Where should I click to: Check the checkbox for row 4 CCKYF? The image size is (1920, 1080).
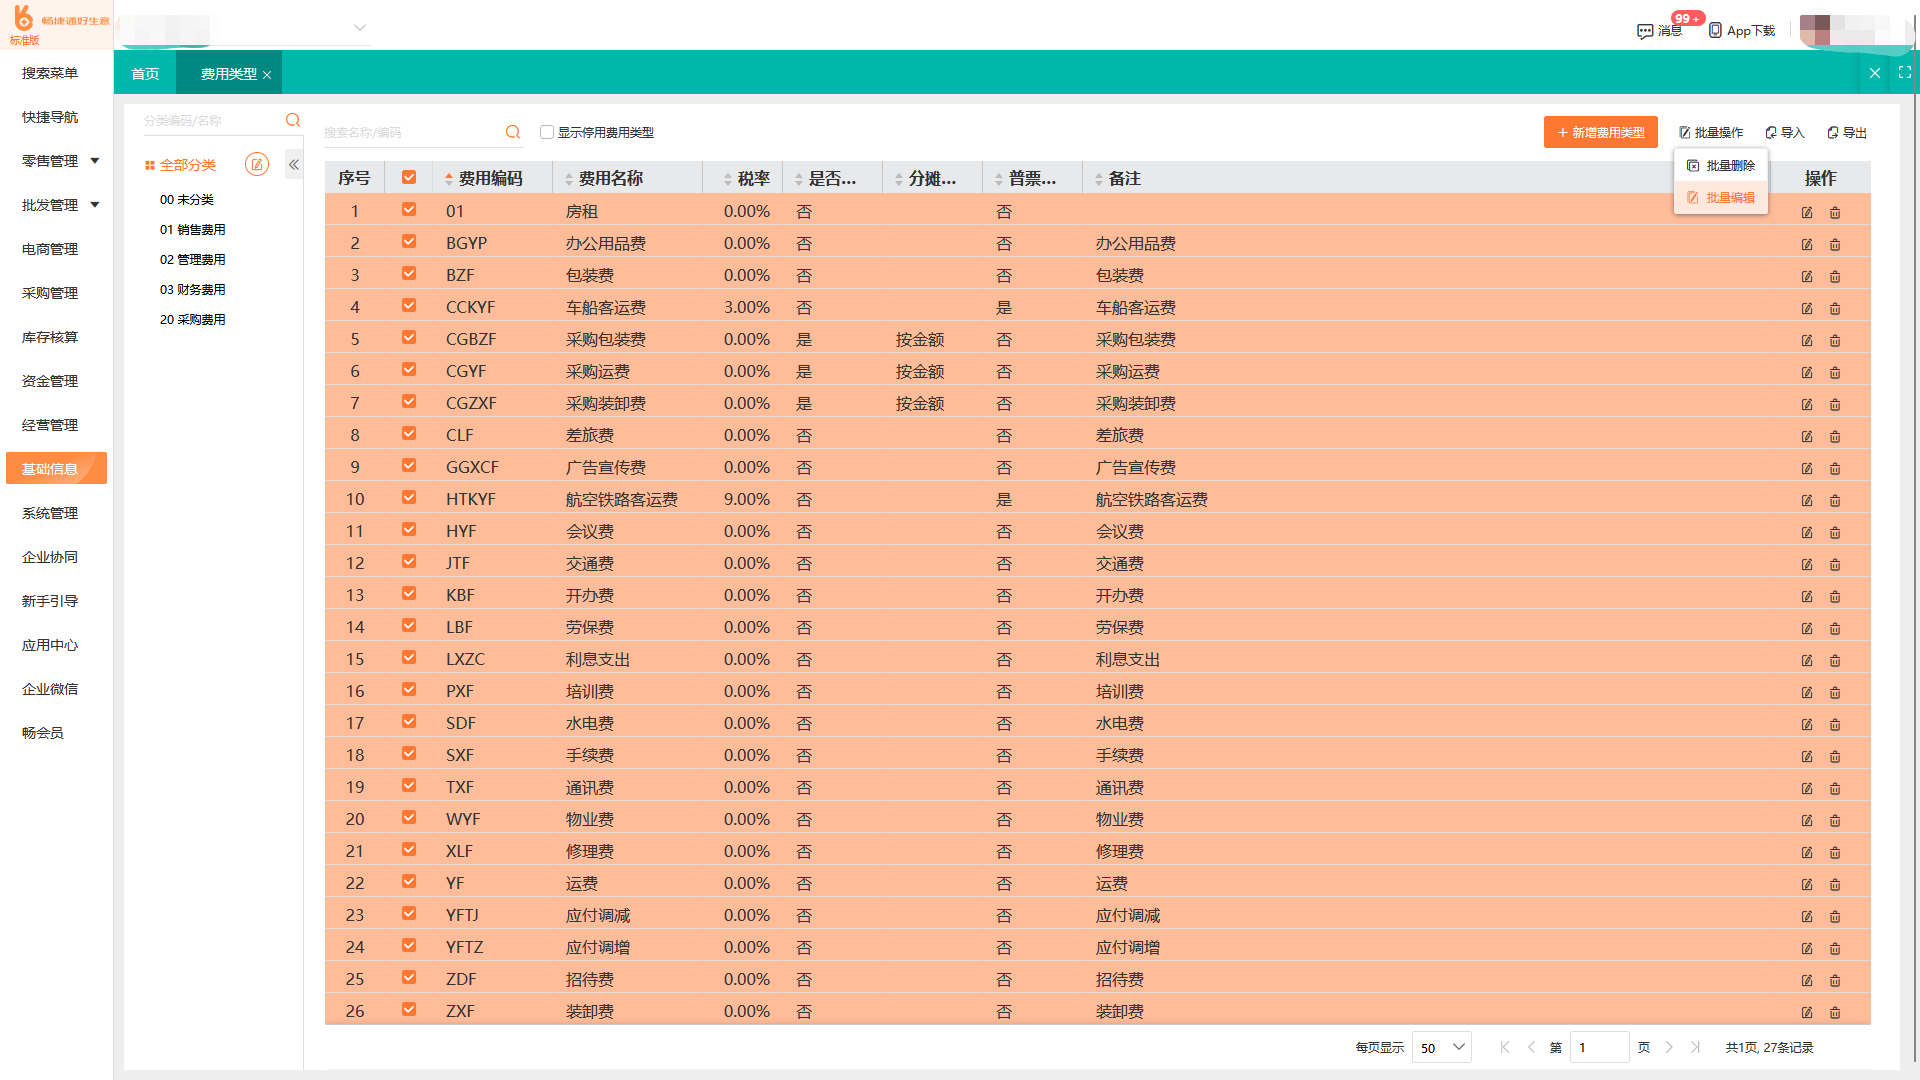coord(411,306)
